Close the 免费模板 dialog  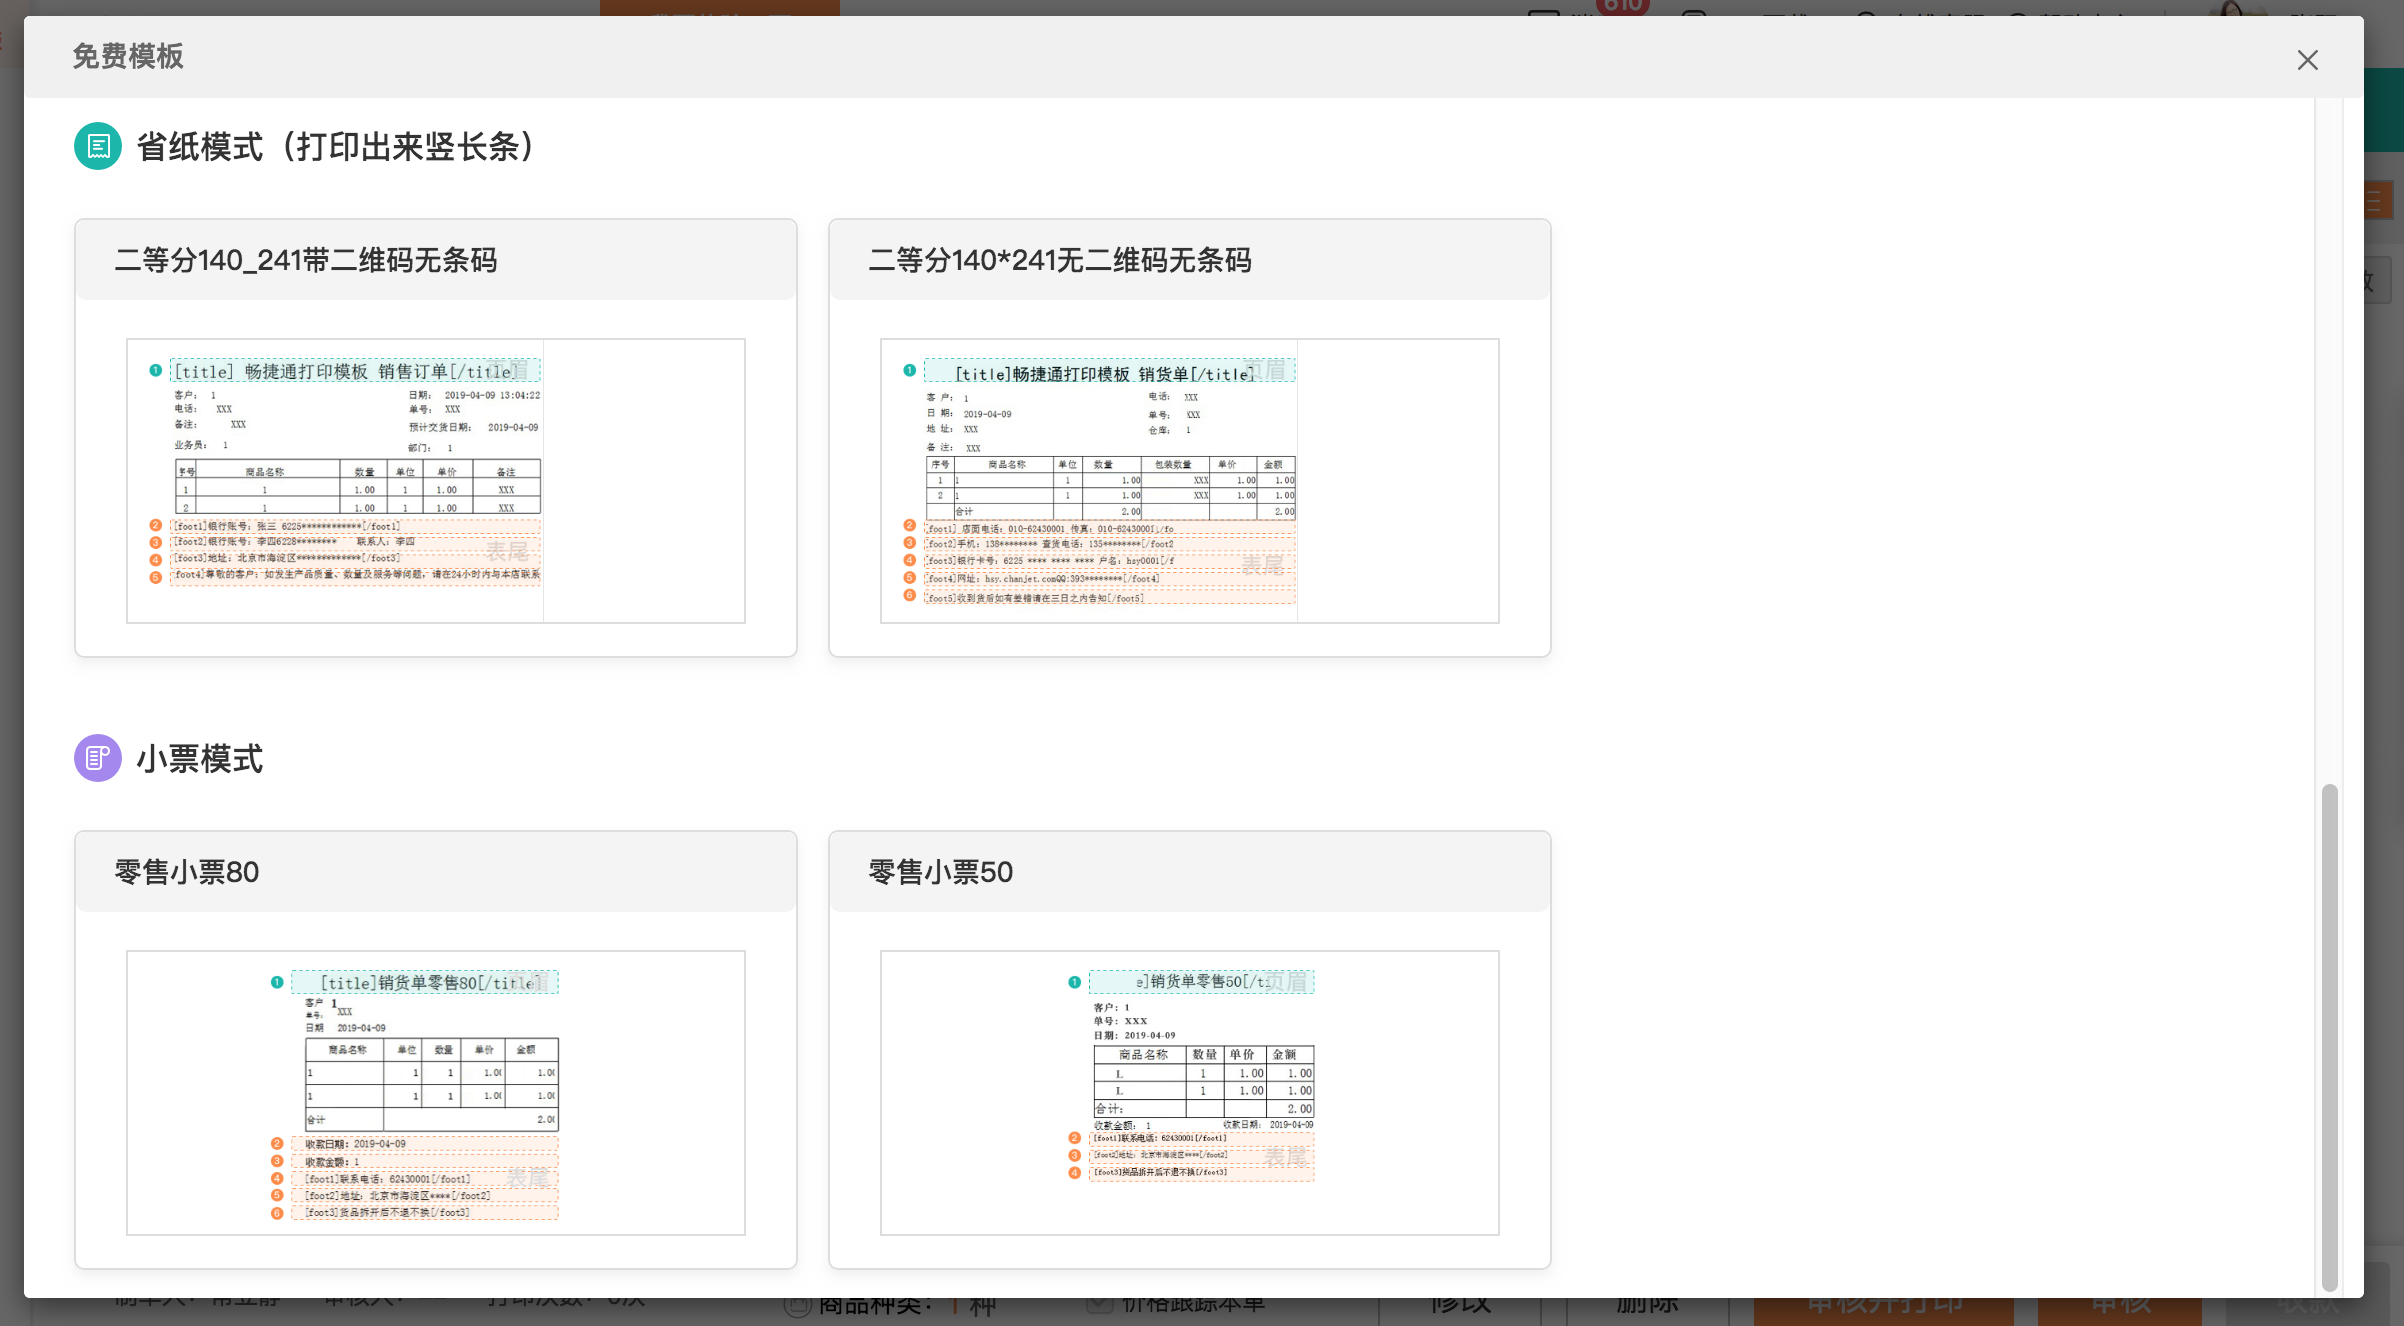(x=2308, y=60)
